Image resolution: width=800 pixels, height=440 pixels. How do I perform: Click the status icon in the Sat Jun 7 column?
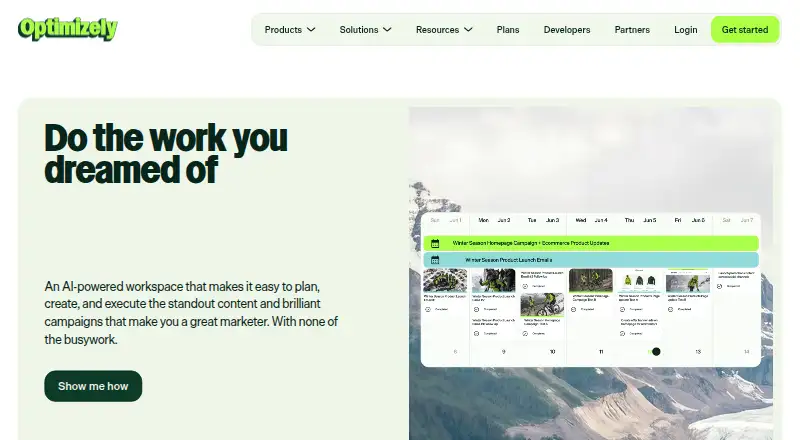point(719,286)
